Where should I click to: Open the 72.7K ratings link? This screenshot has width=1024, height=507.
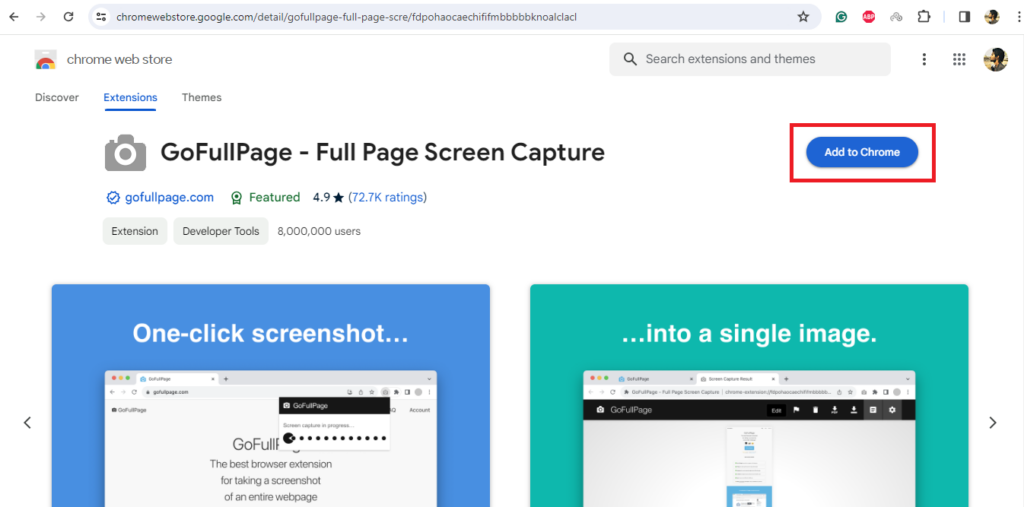387,197
